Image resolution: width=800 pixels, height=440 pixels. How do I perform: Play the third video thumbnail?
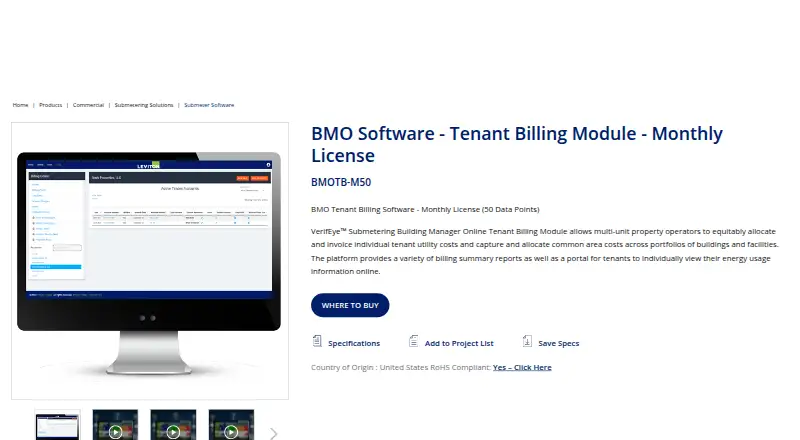[231, 425]
